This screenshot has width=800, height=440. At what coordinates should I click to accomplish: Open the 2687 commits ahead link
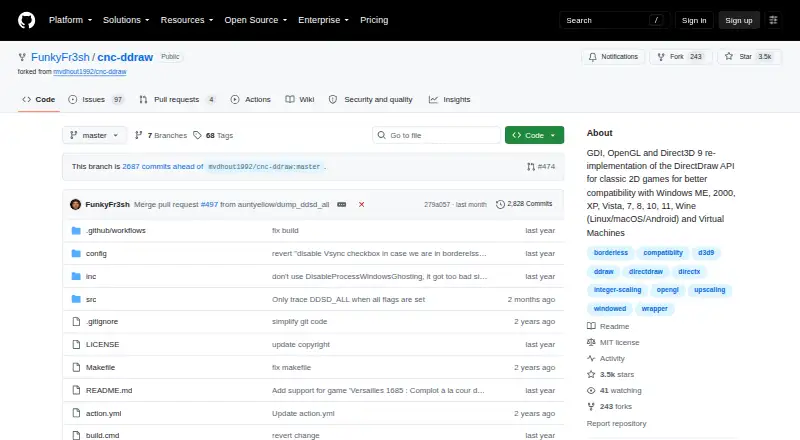(x=162, y=166)
